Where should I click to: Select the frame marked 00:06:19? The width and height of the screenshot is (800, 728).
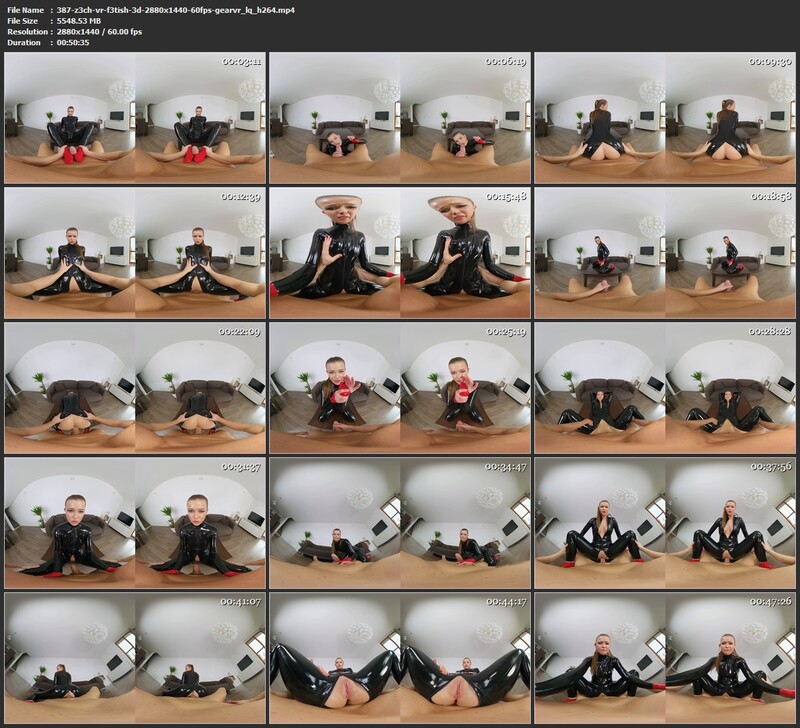coord(400,117)
